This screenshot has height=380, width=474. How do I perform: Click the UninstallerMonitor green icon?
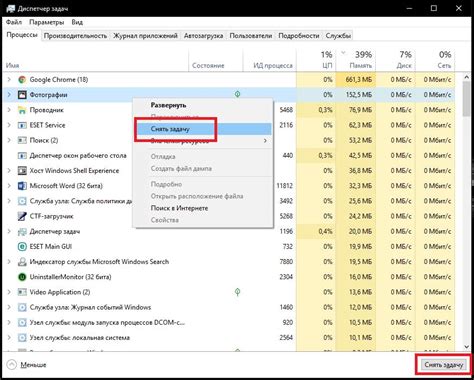[x=22, y=277]
